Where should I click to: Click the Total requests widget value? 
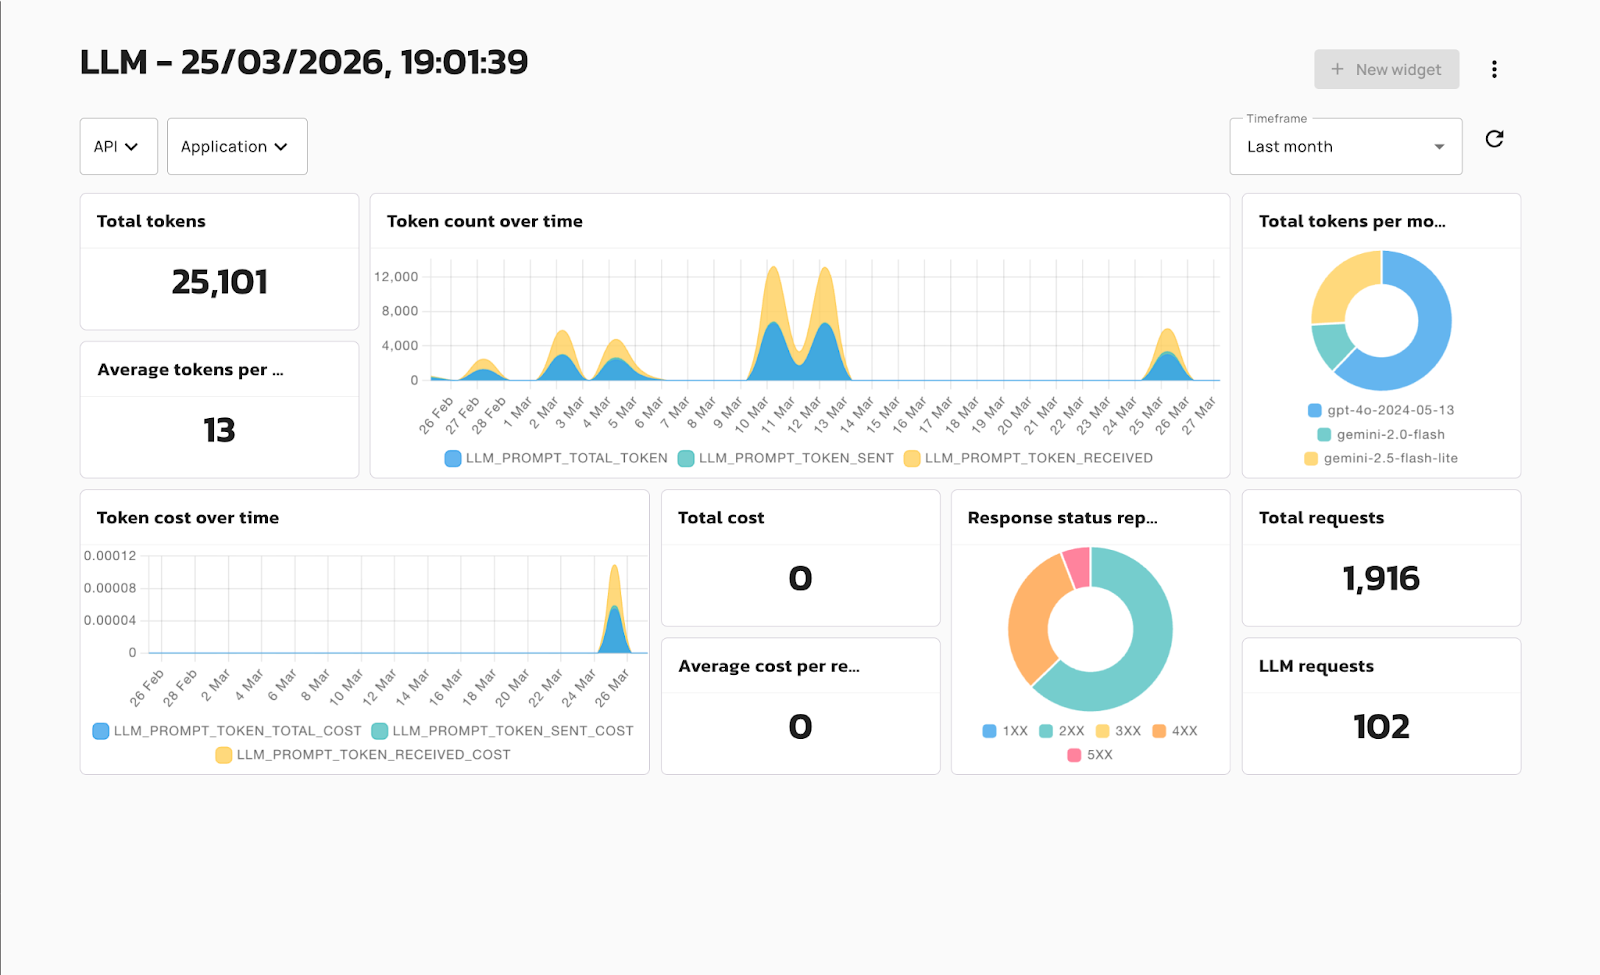(x=1381, y=578)
